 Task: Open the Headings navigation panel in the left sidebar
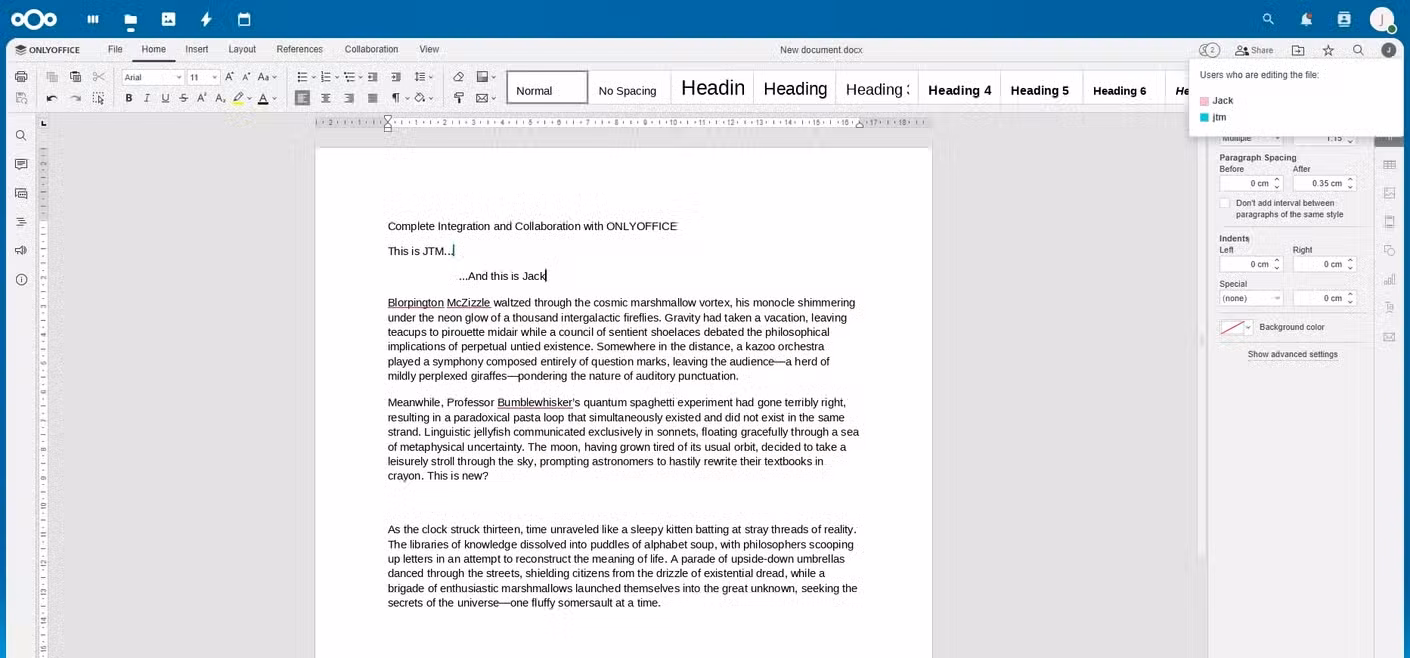coord(21,222)
